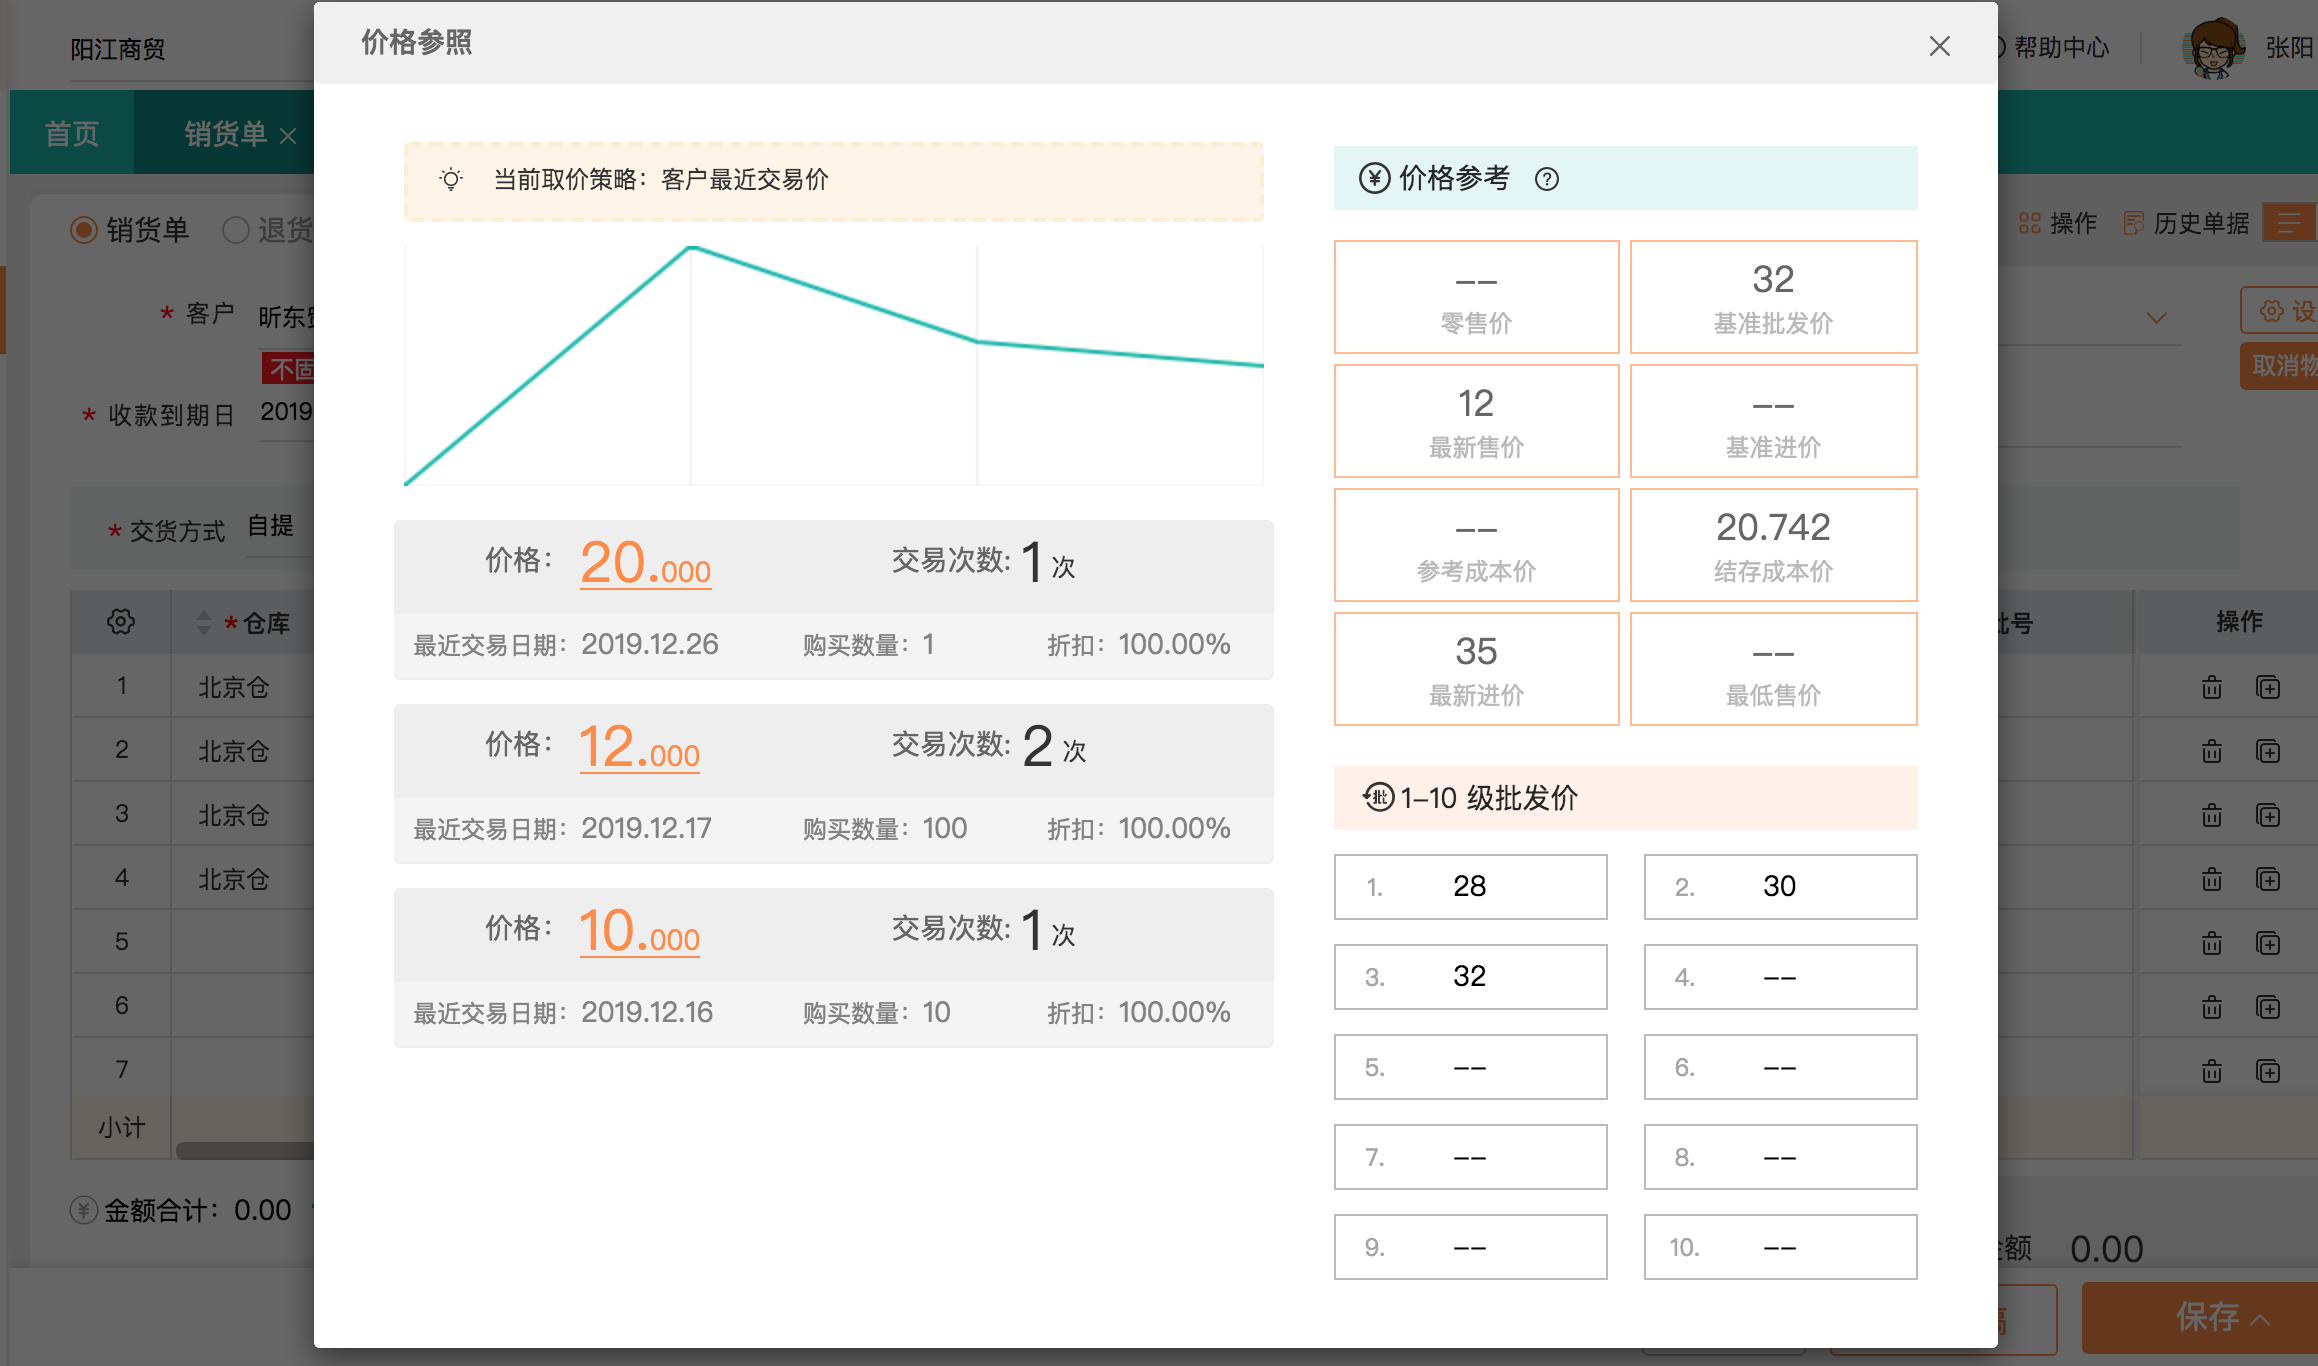Image resolution: width=2318 pixels, height=1366 pixels.
Task: Click the 操作 operations icon
Action: [2027, 226]
